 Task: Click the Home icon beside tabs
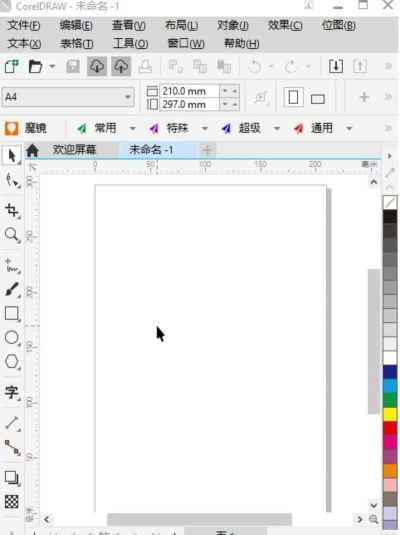click(32, 150)
